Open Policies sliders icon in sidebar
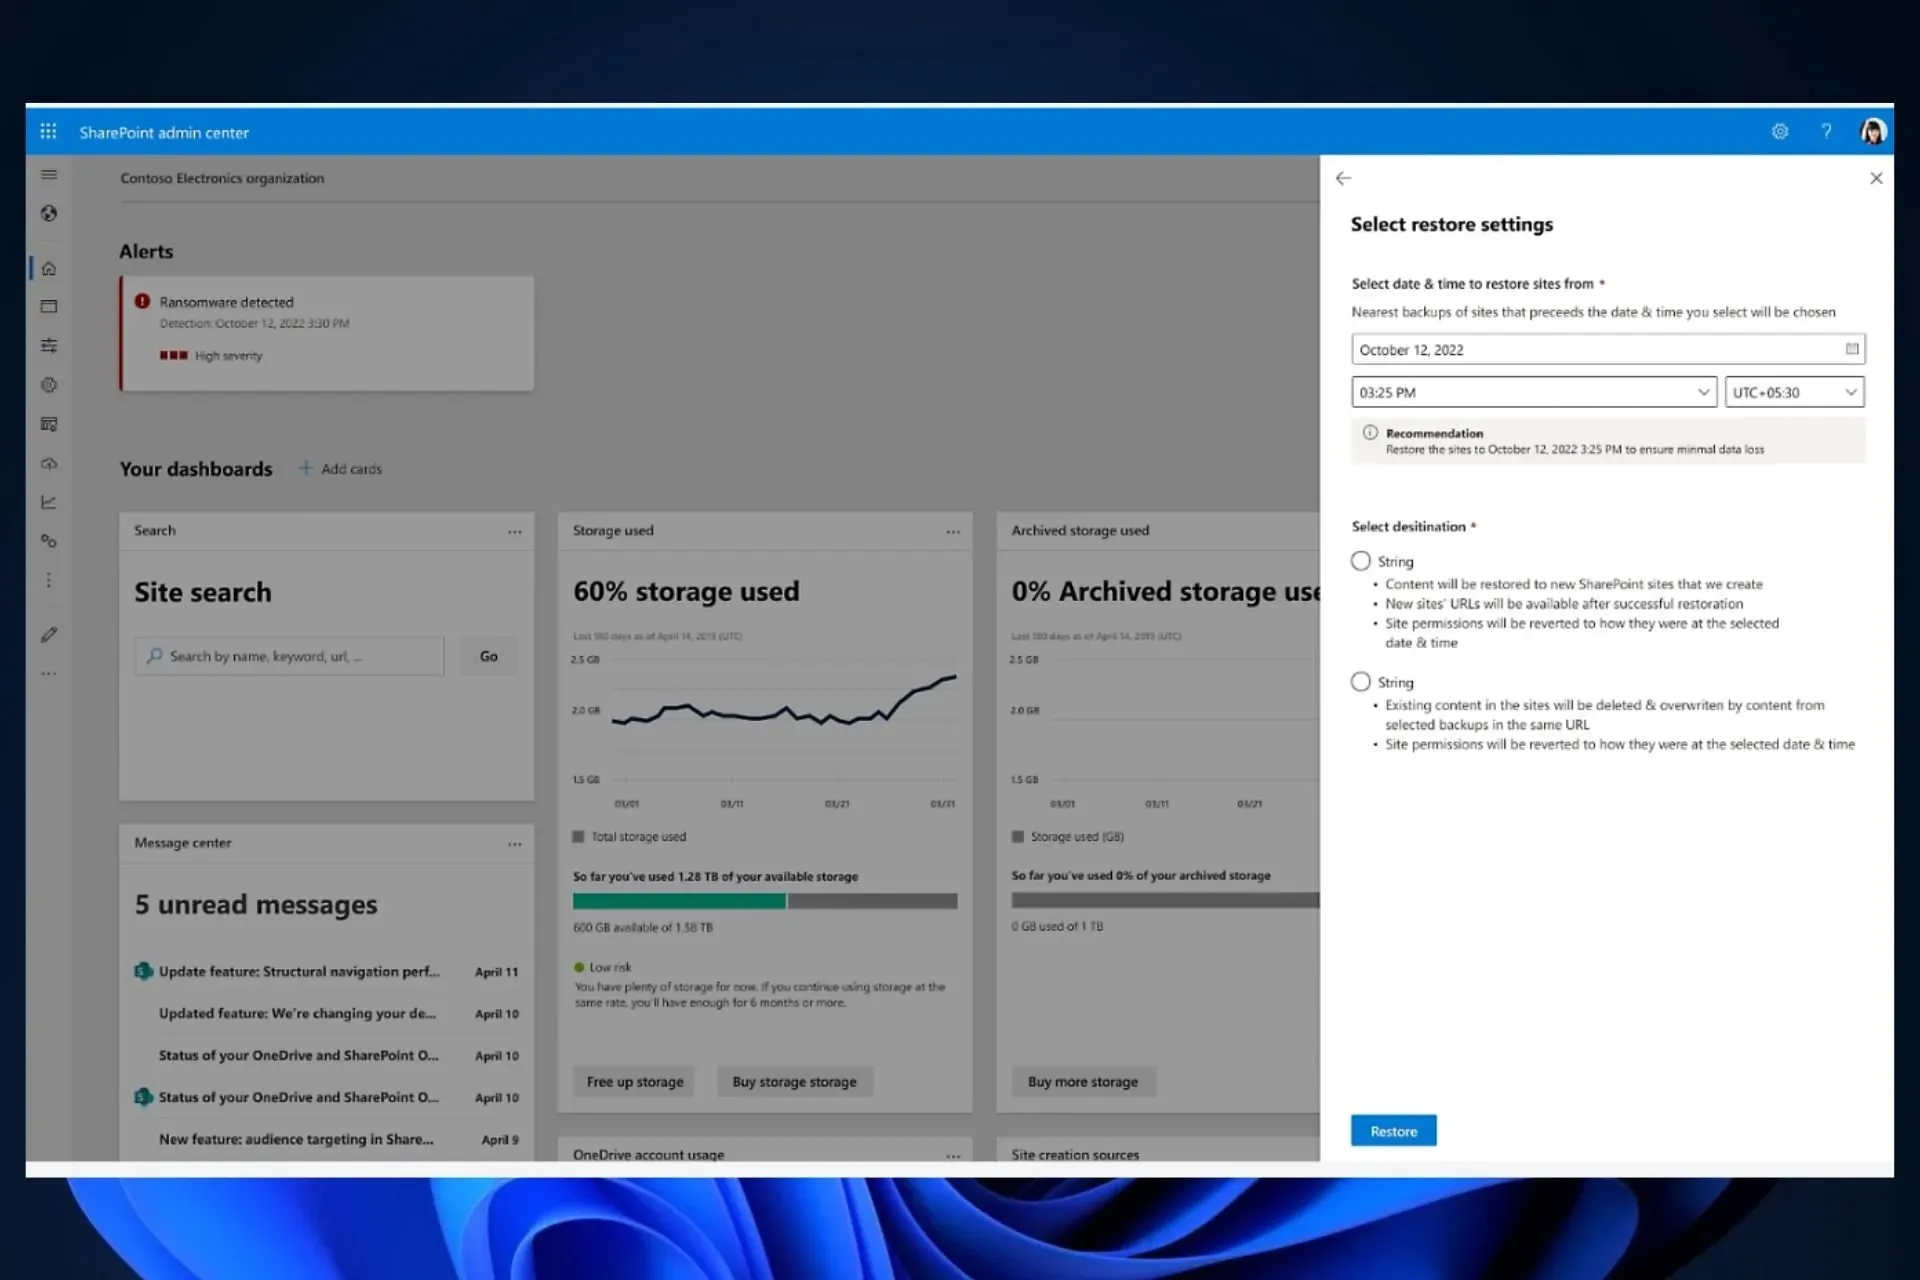1920x1280 pixels. pyautogui.click(x=48, y=345)
